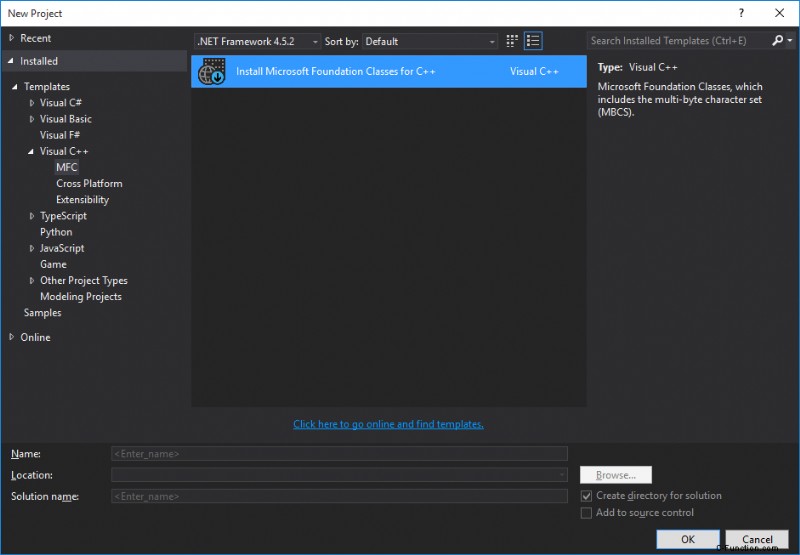This screenshot has width=800, height=555.
Task: Switch to small icons view
Action: 513,41
